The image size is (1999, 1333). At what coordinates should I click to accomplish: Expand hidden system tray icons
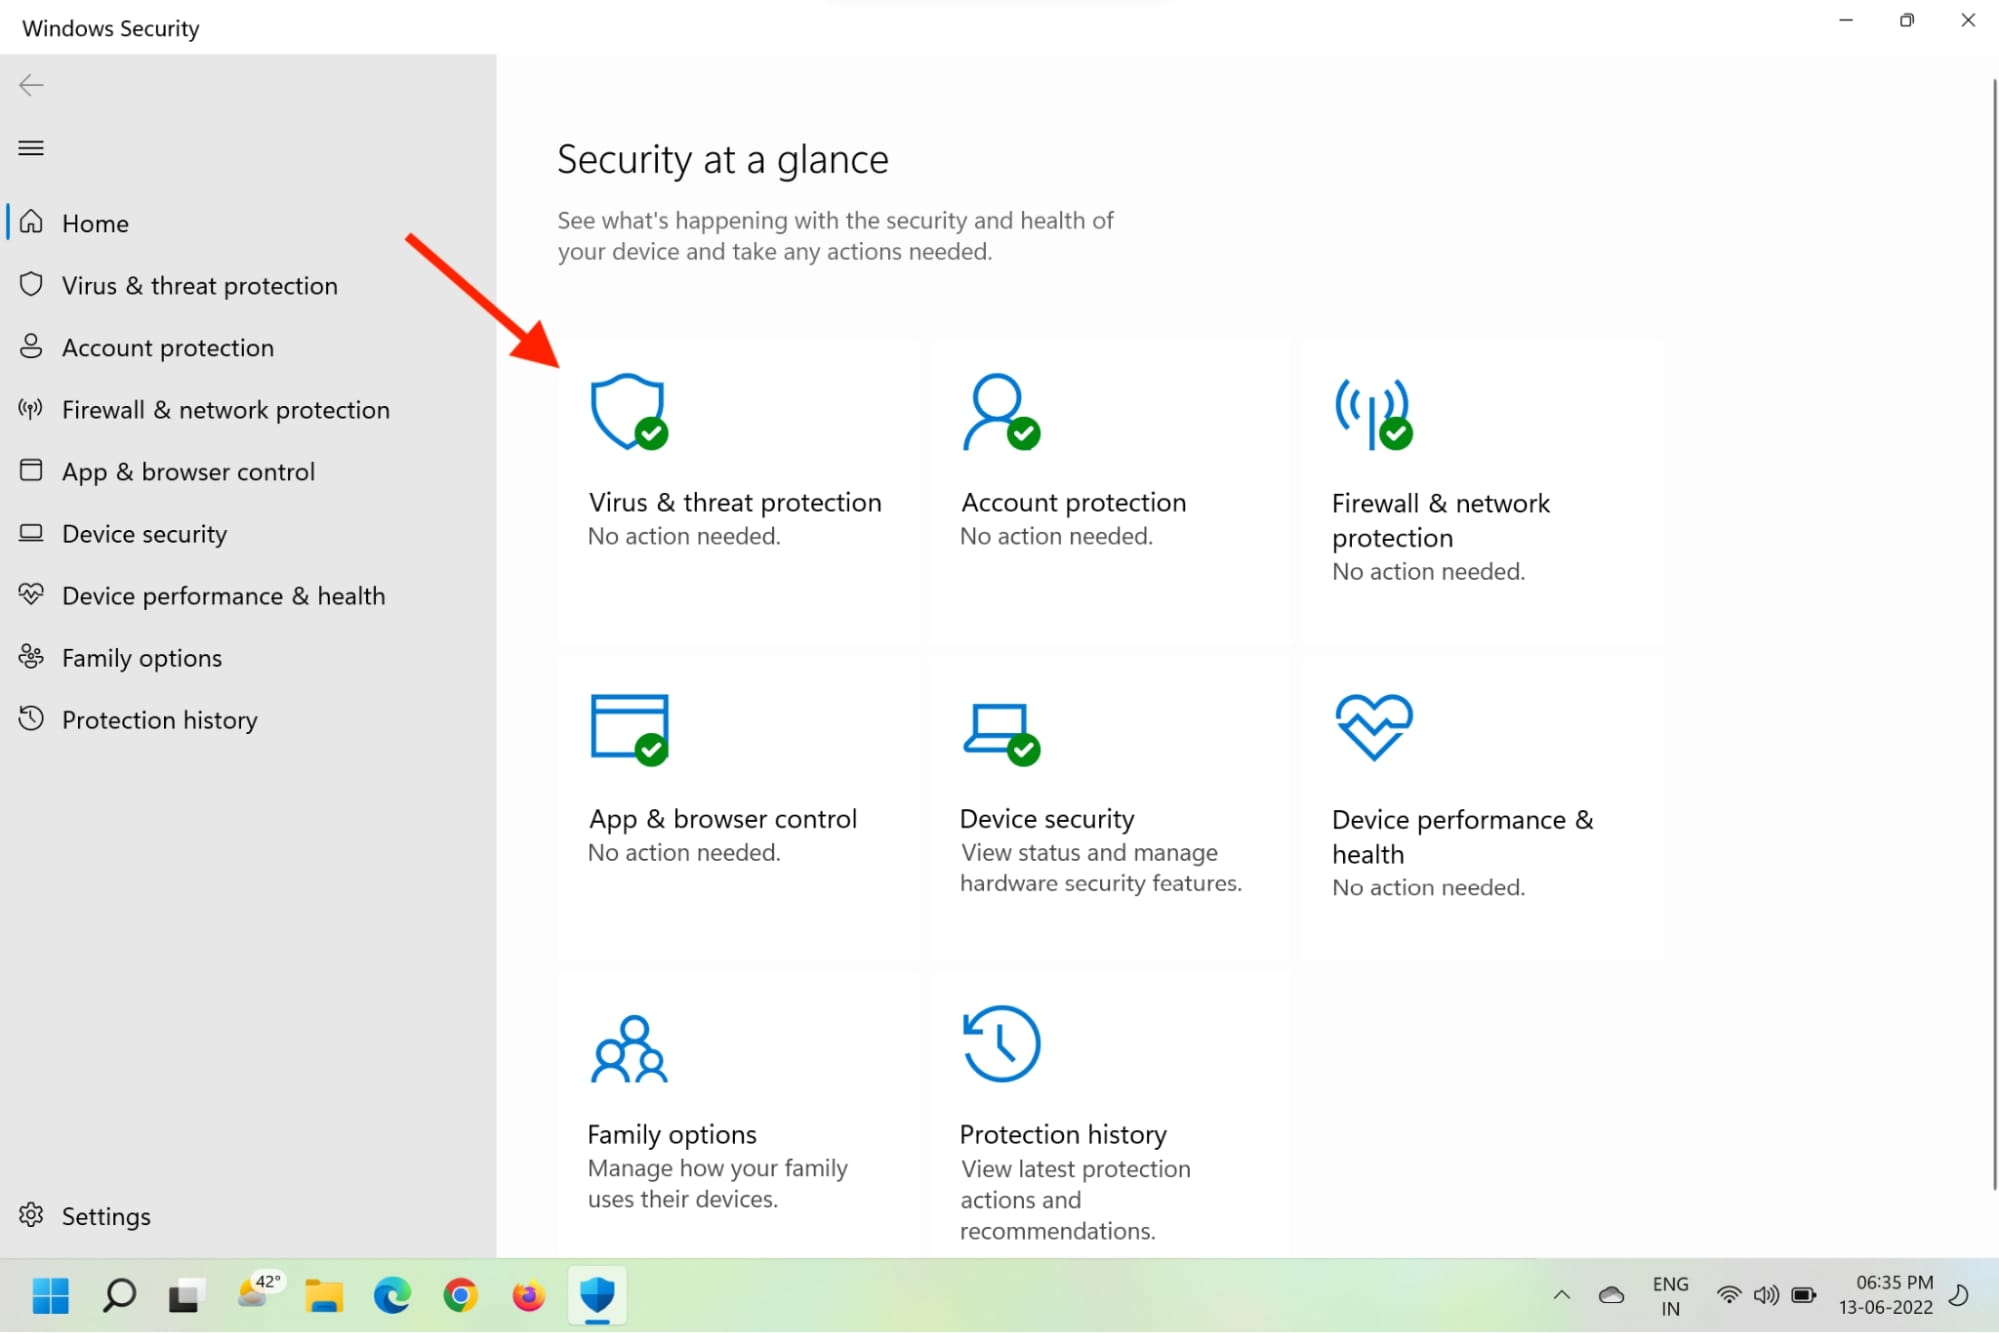click(x=1560, y=1295)
